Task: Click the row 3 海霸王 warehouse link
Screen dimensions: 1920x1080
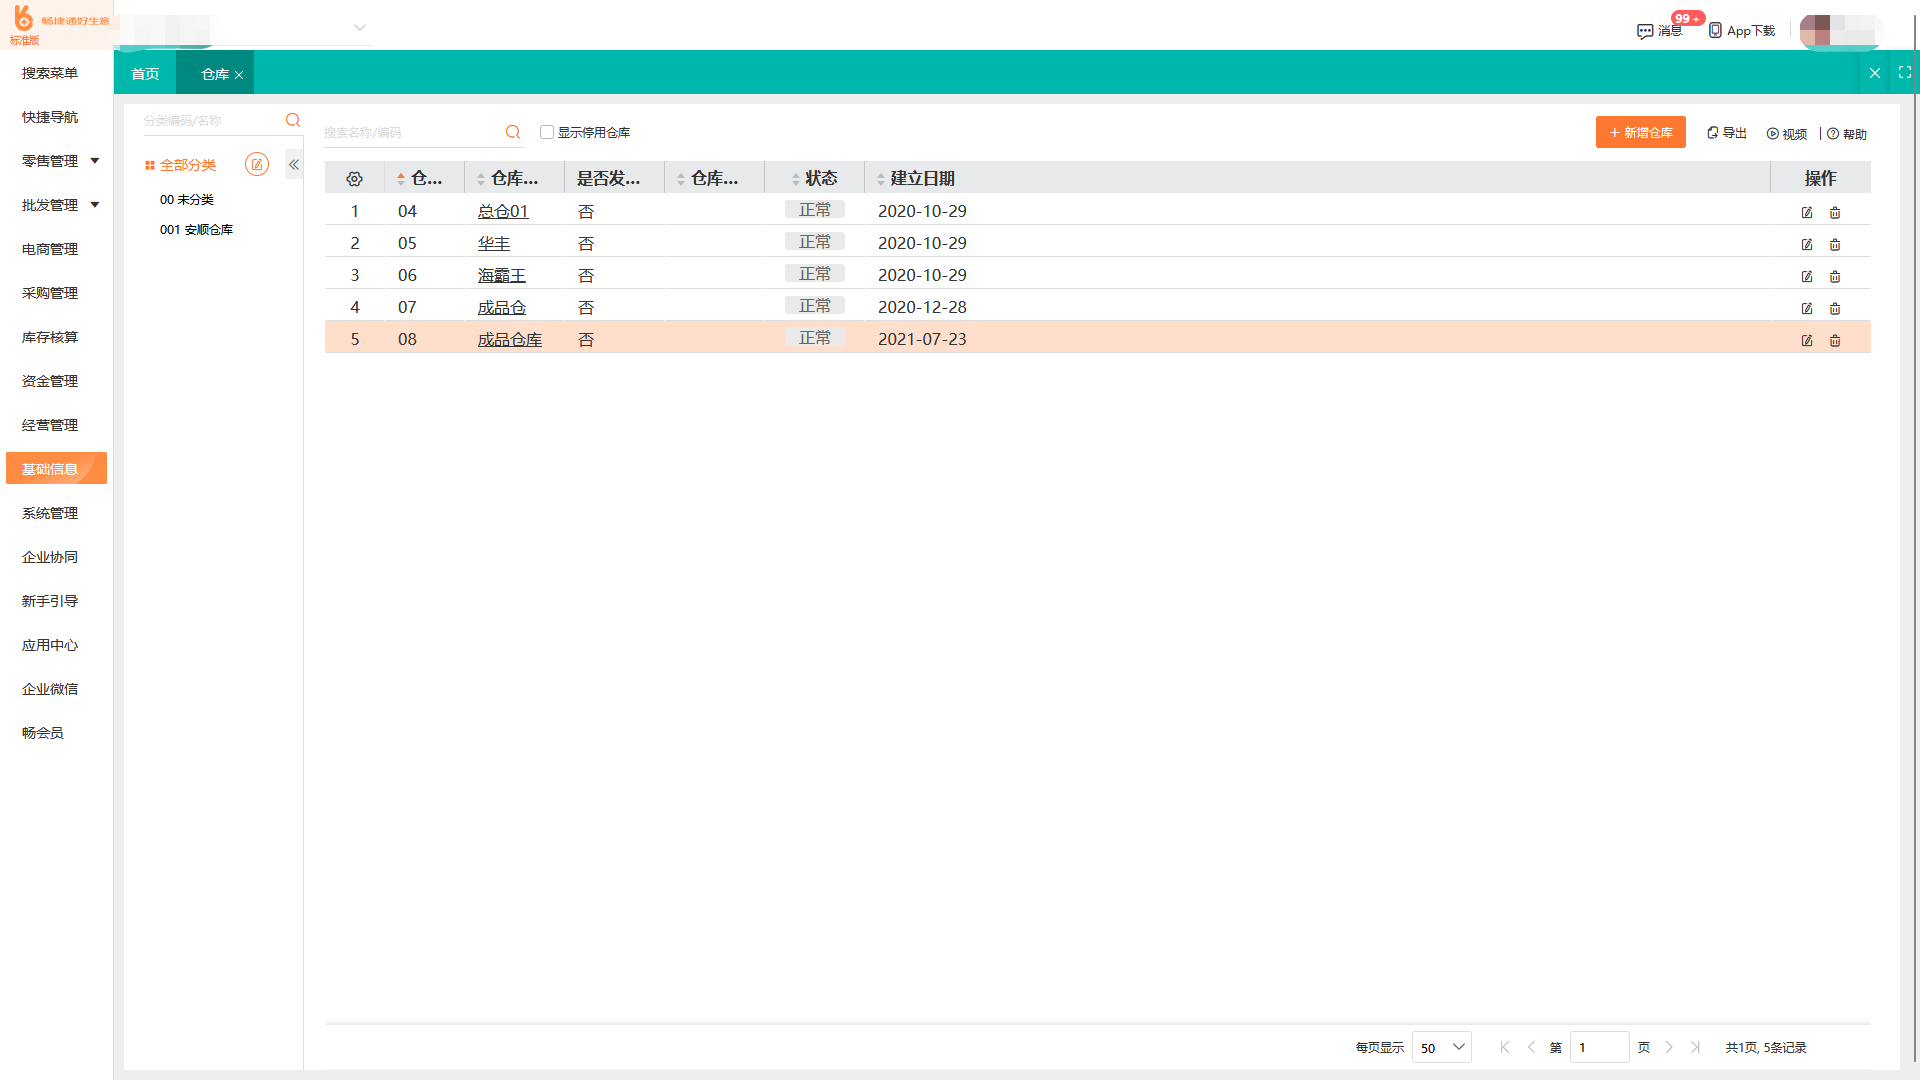Action: point(502,274)
